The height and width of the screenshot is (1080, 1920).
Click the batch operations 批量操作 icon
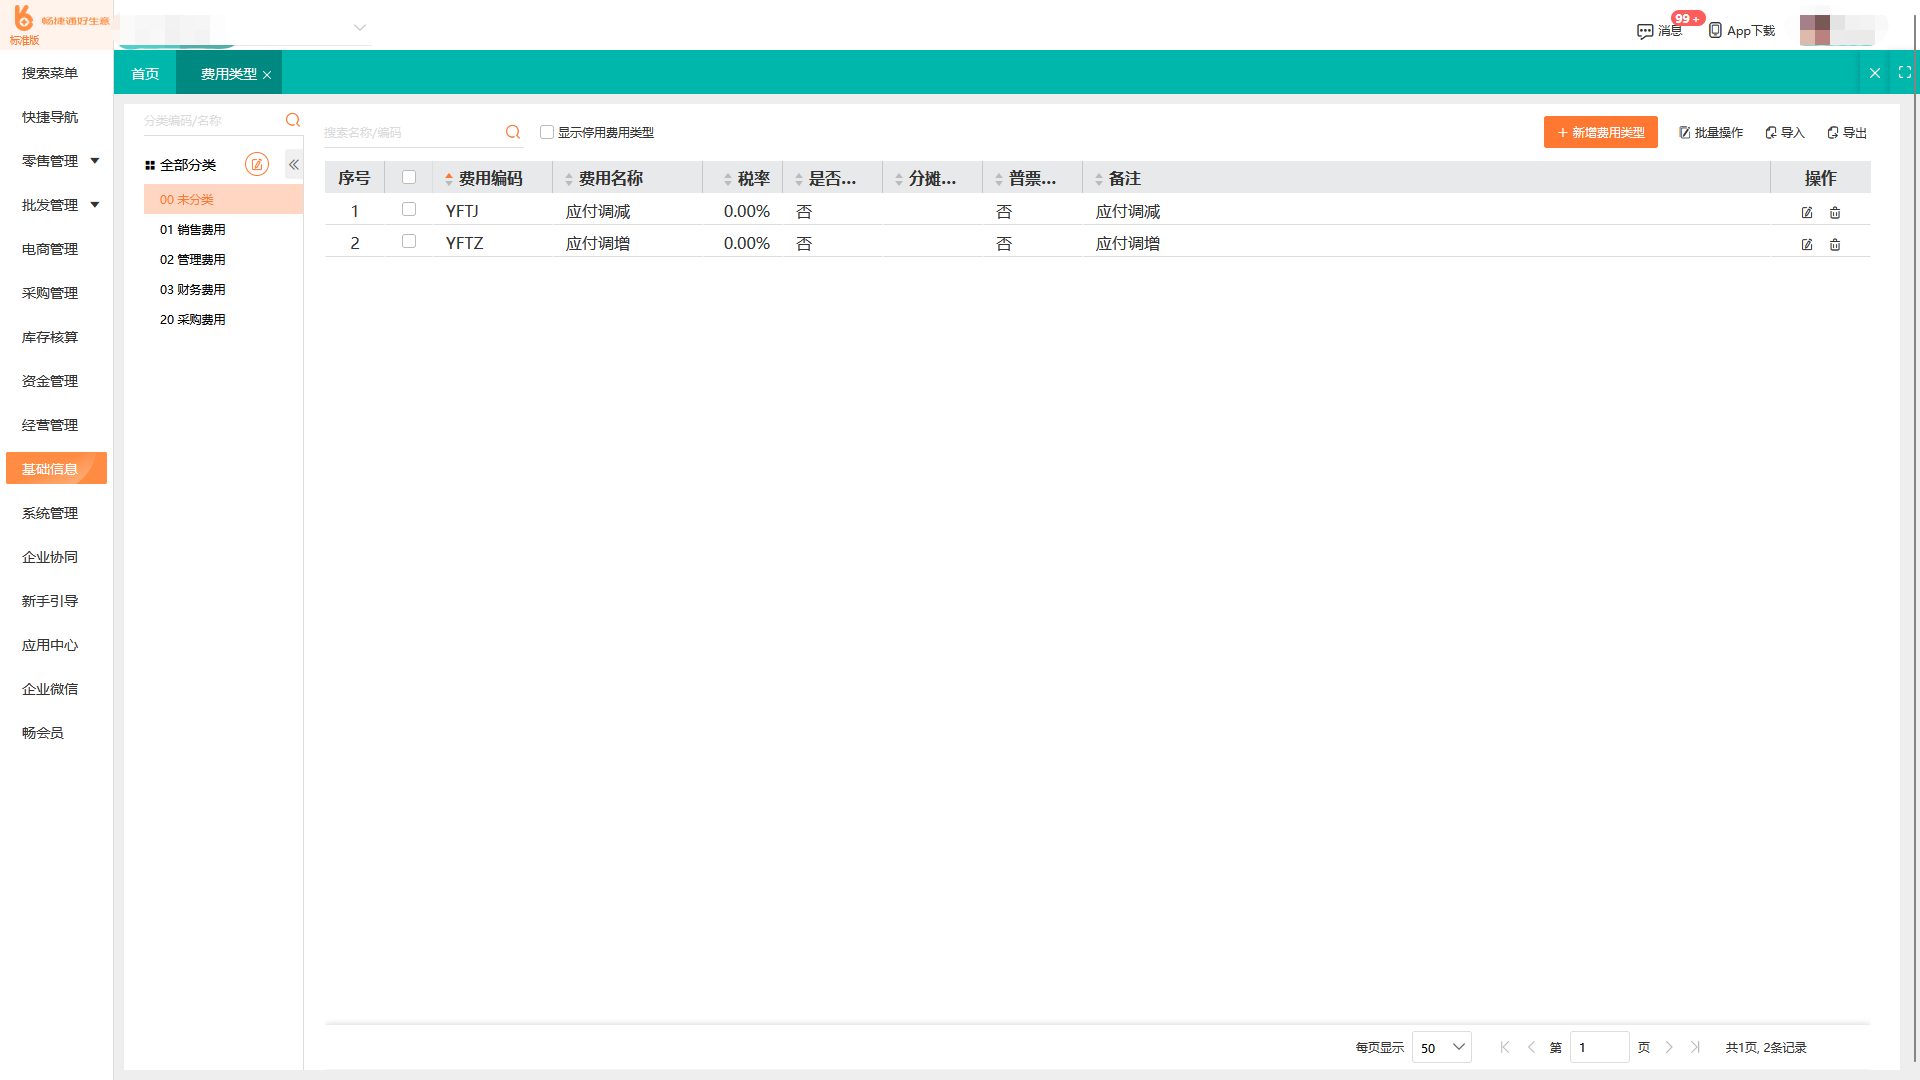point(1710,132)
